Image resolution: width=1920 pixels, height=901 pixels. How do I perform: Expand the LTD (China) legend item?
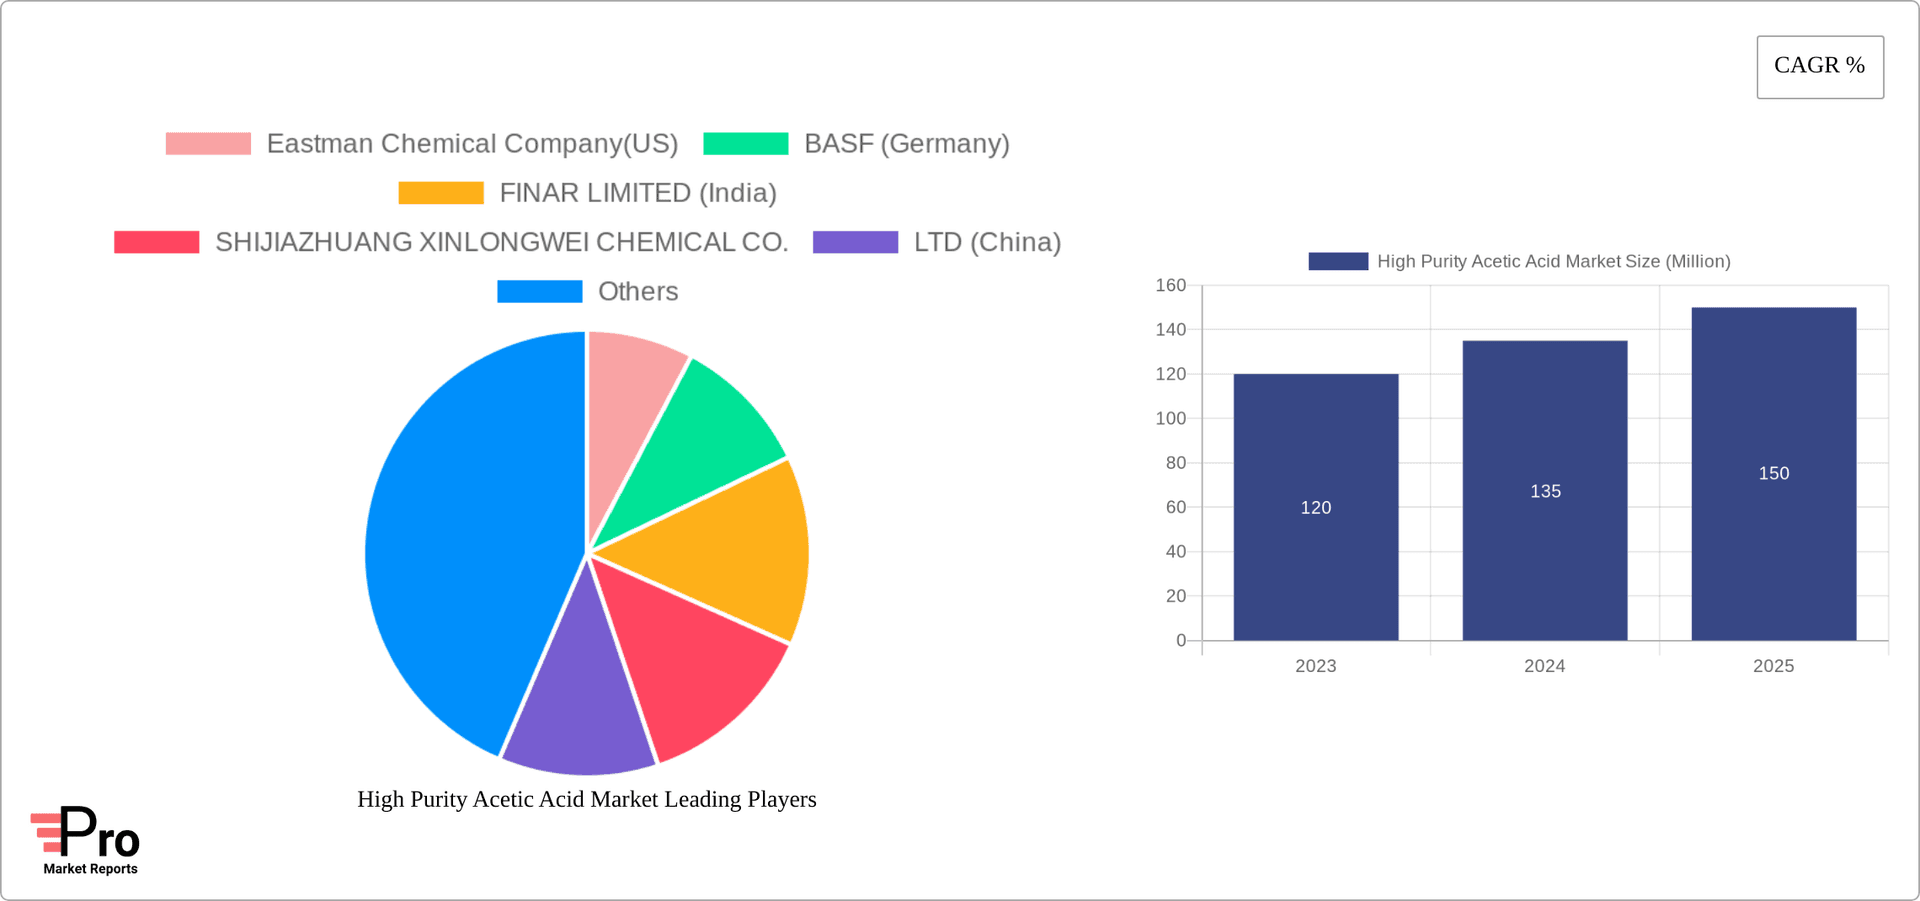pyautogui.click(x=988, y=241)
